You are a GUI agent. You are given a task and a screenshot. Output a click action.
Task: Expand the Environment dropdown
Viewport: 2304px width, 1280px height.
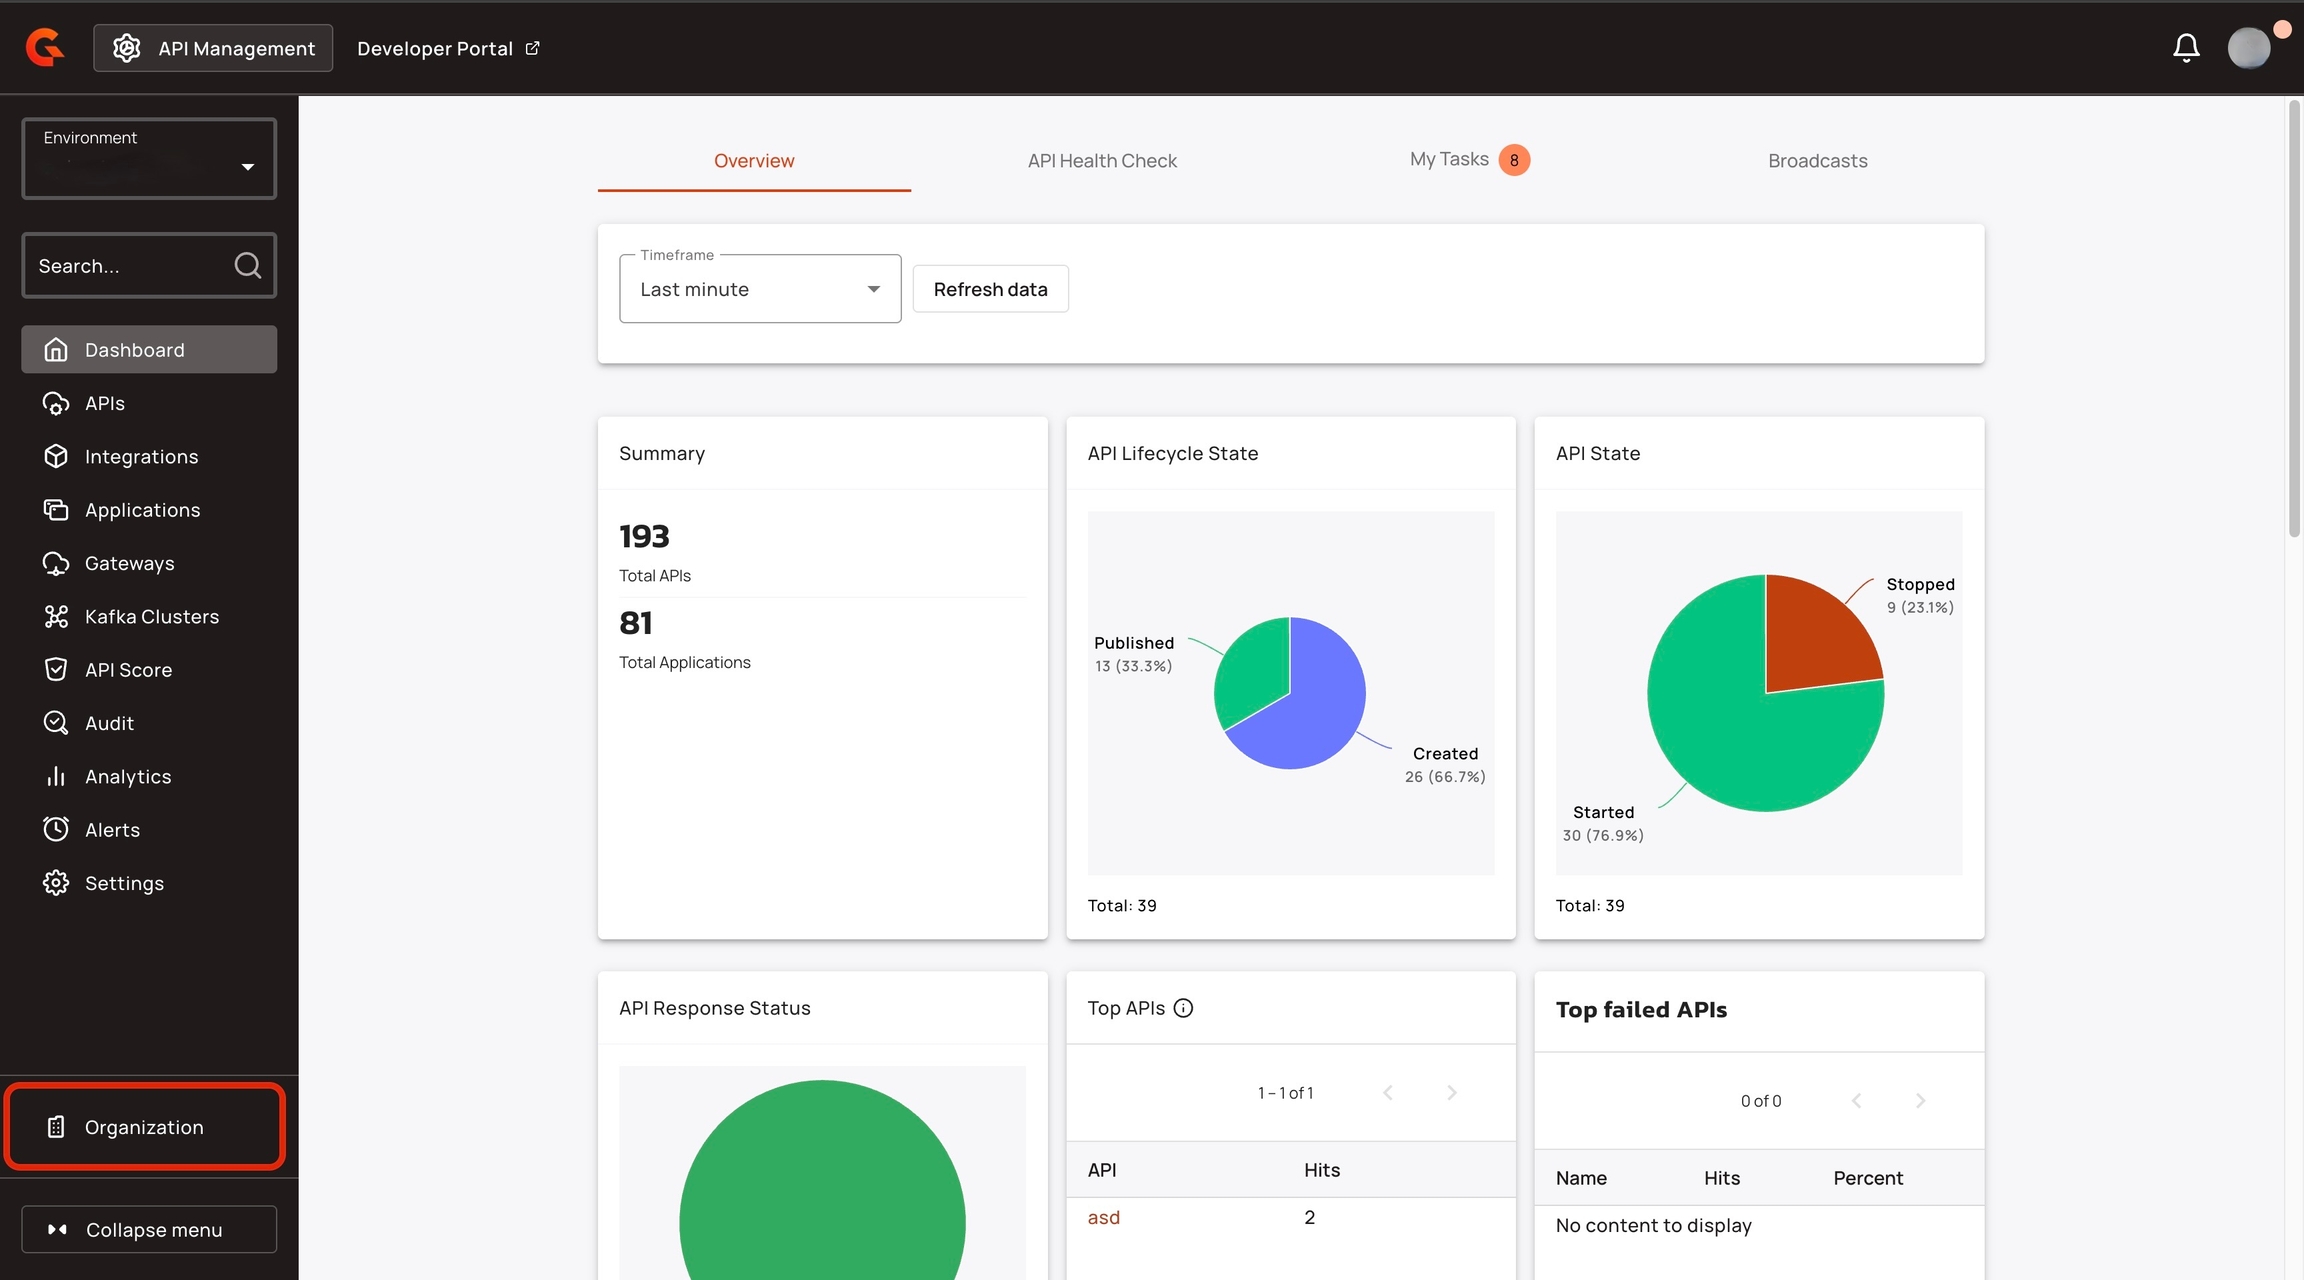(149, 160)
